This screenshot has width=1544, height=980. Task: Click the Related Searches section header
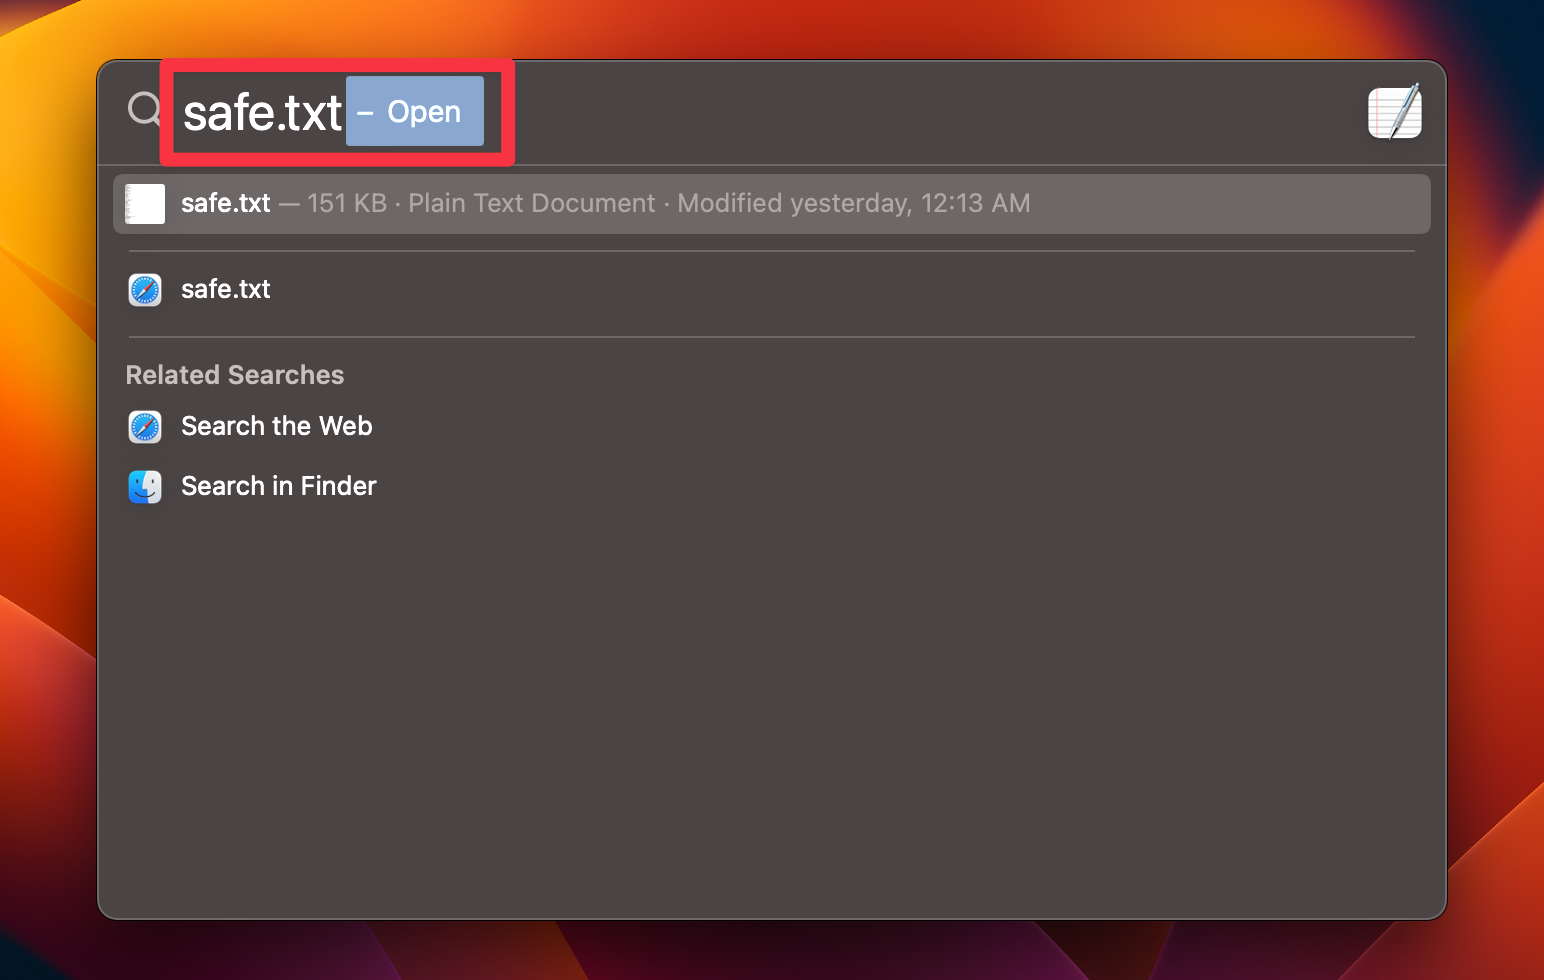[234, 375]
